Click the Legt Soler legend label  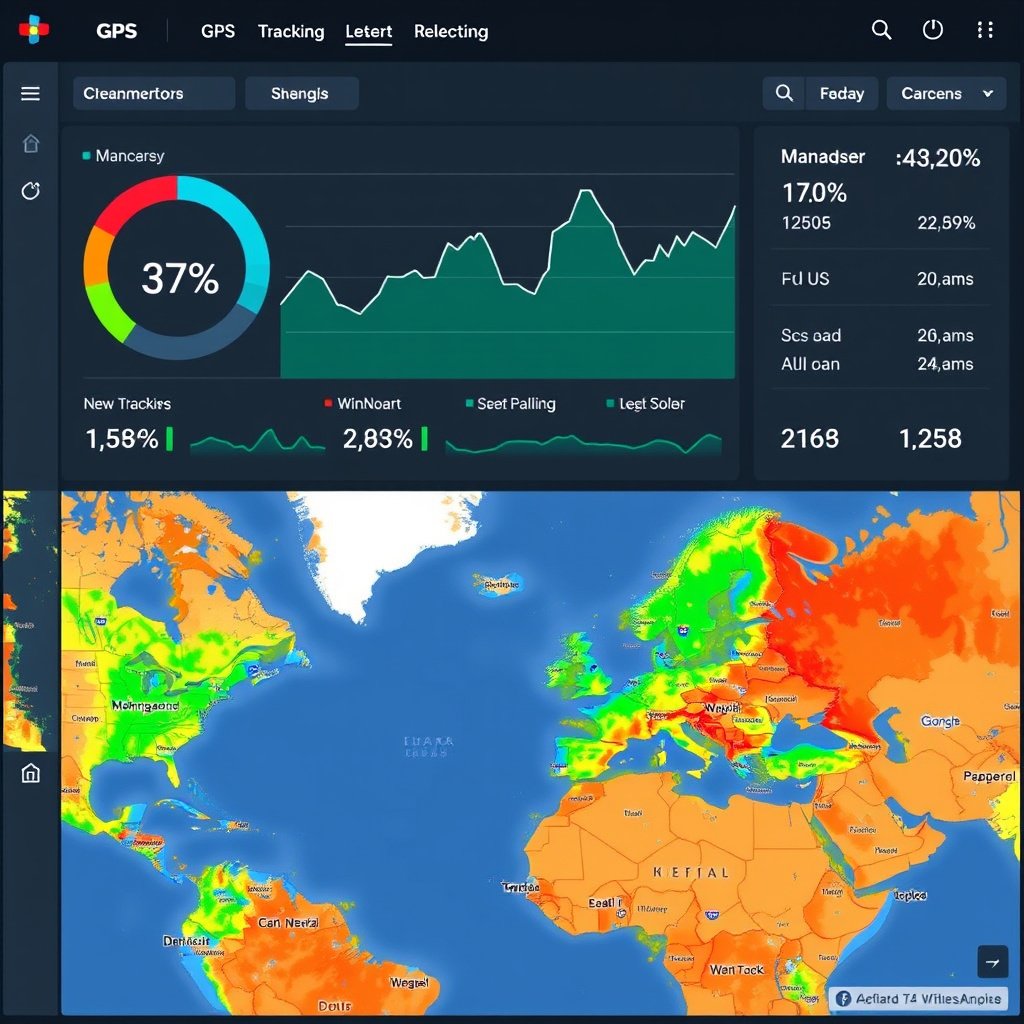coord(652,404)
